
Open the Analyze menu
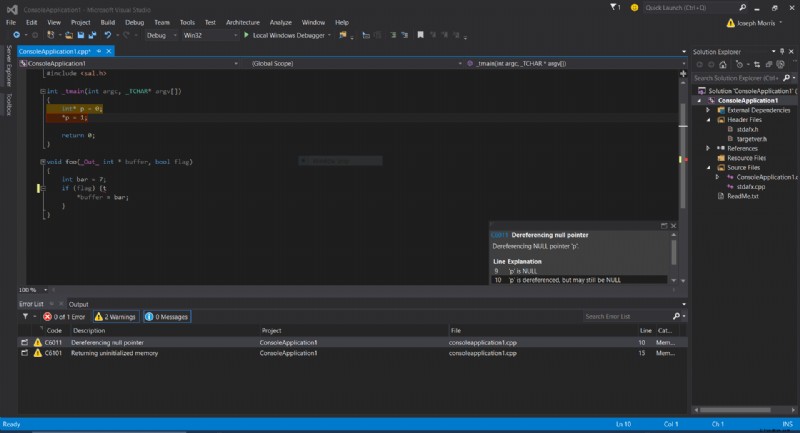pos(280,21)
